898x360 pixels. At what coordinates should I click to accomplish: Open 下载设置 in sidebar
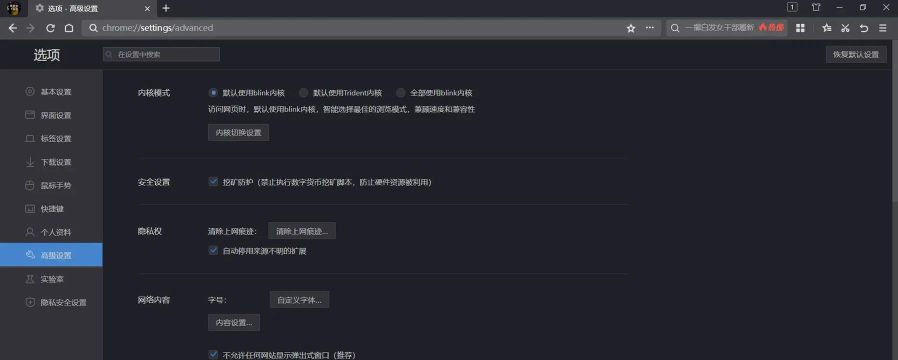[52, 163]
